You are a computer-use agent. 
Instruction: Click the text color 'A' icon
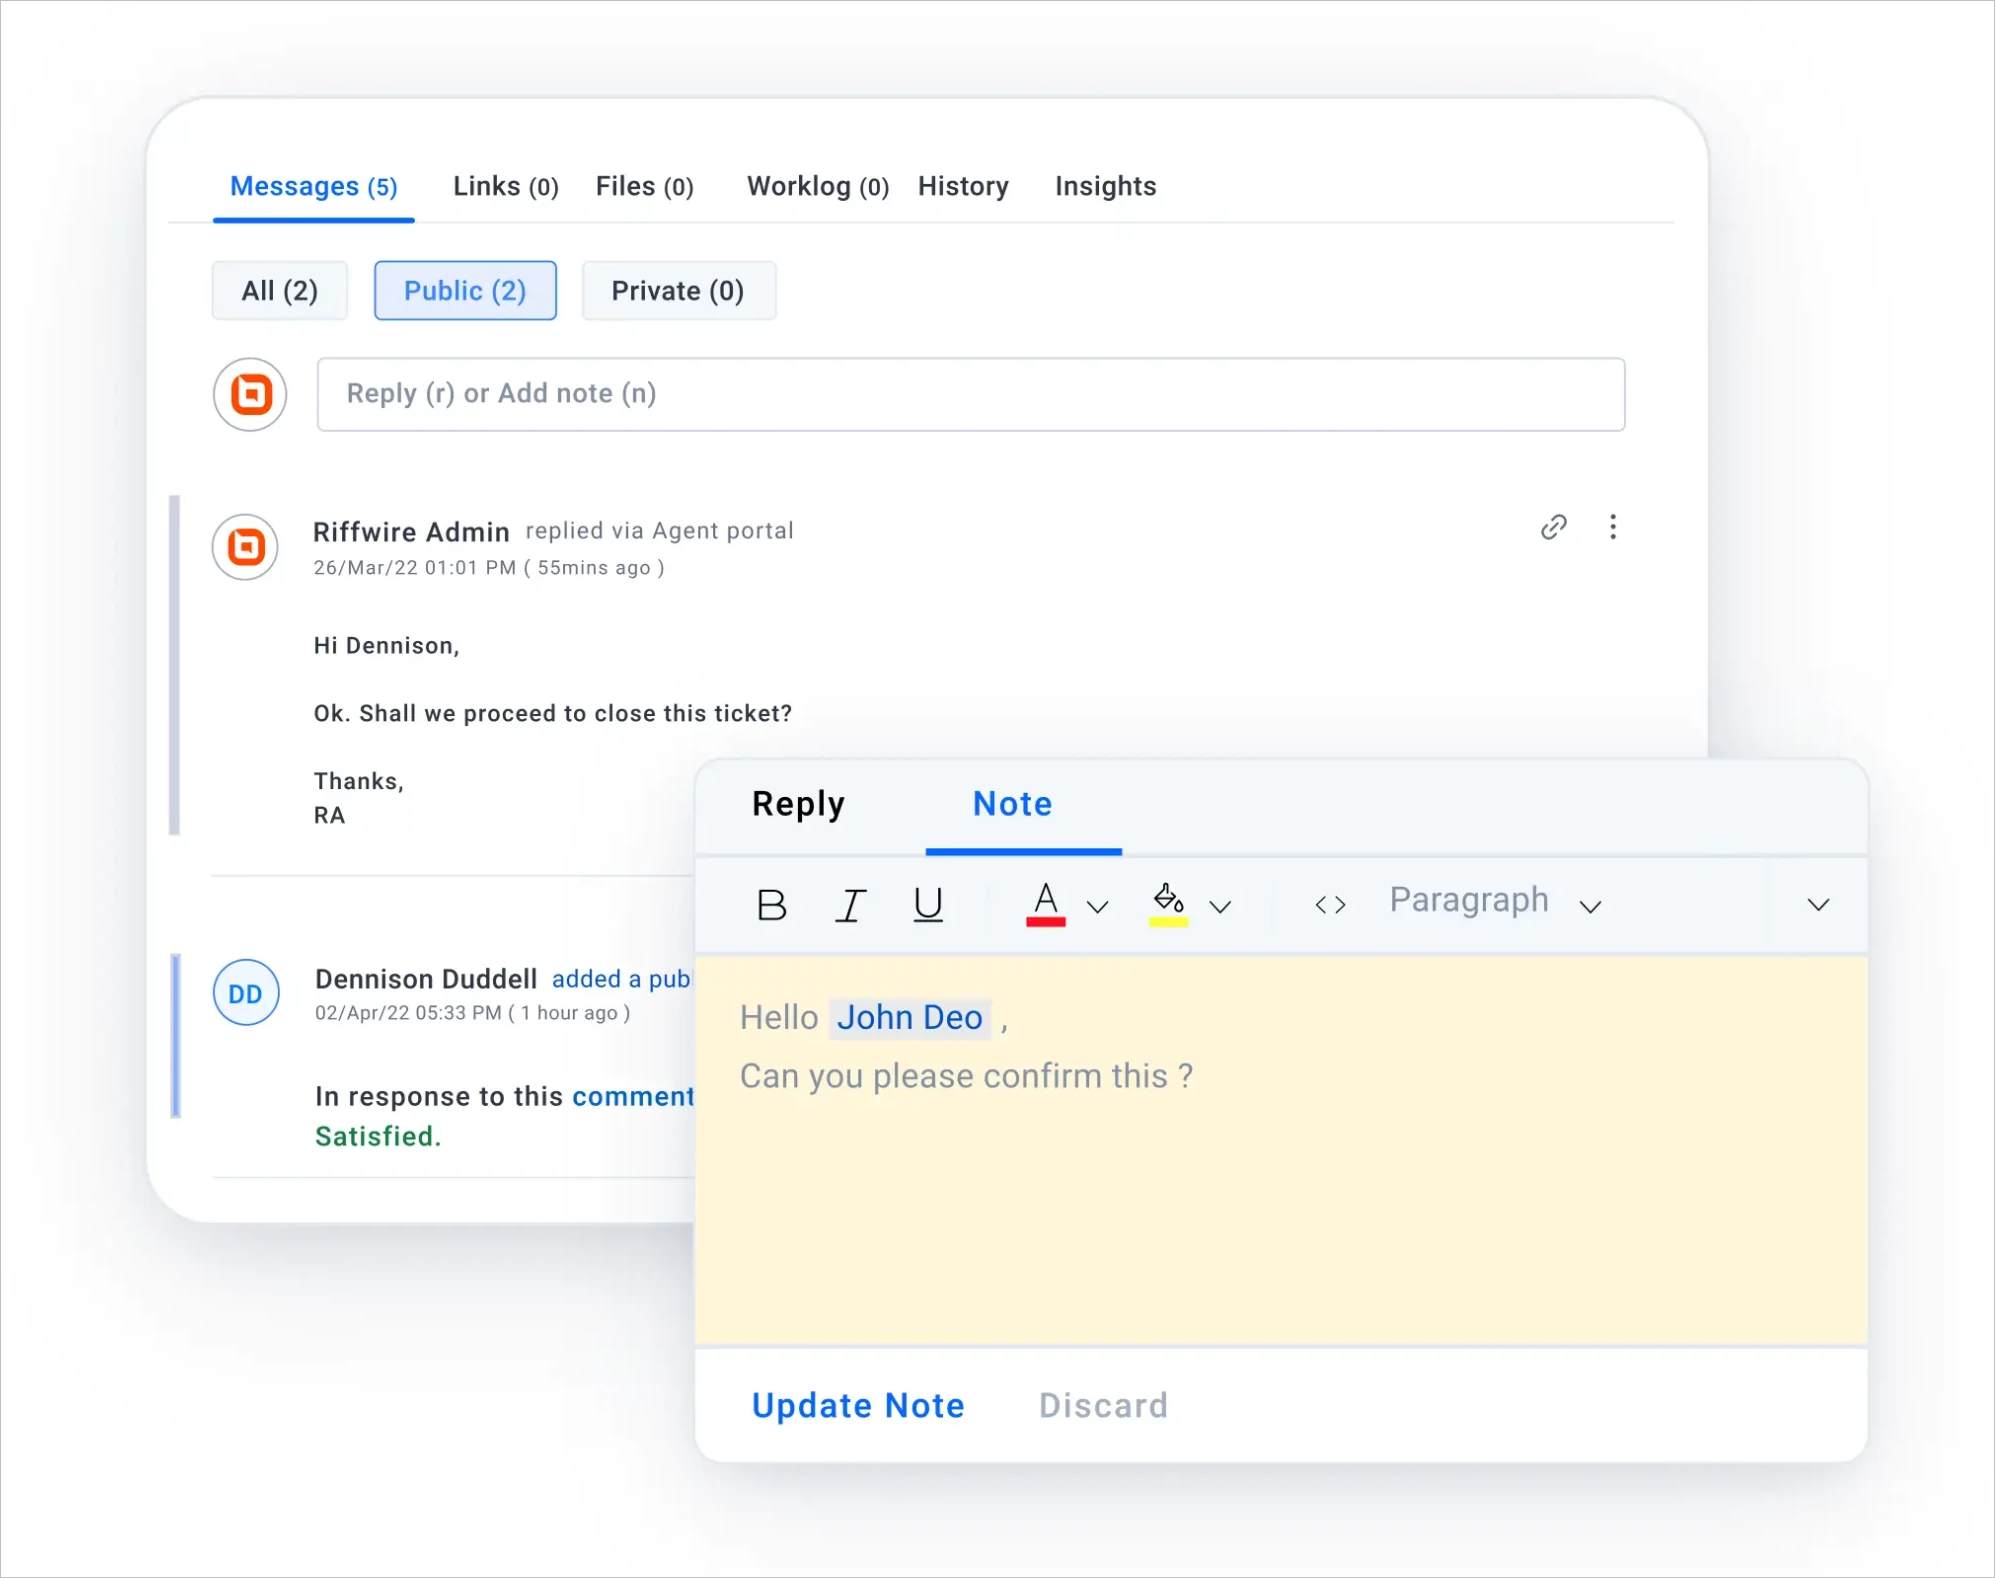[x=1044, y=902]
